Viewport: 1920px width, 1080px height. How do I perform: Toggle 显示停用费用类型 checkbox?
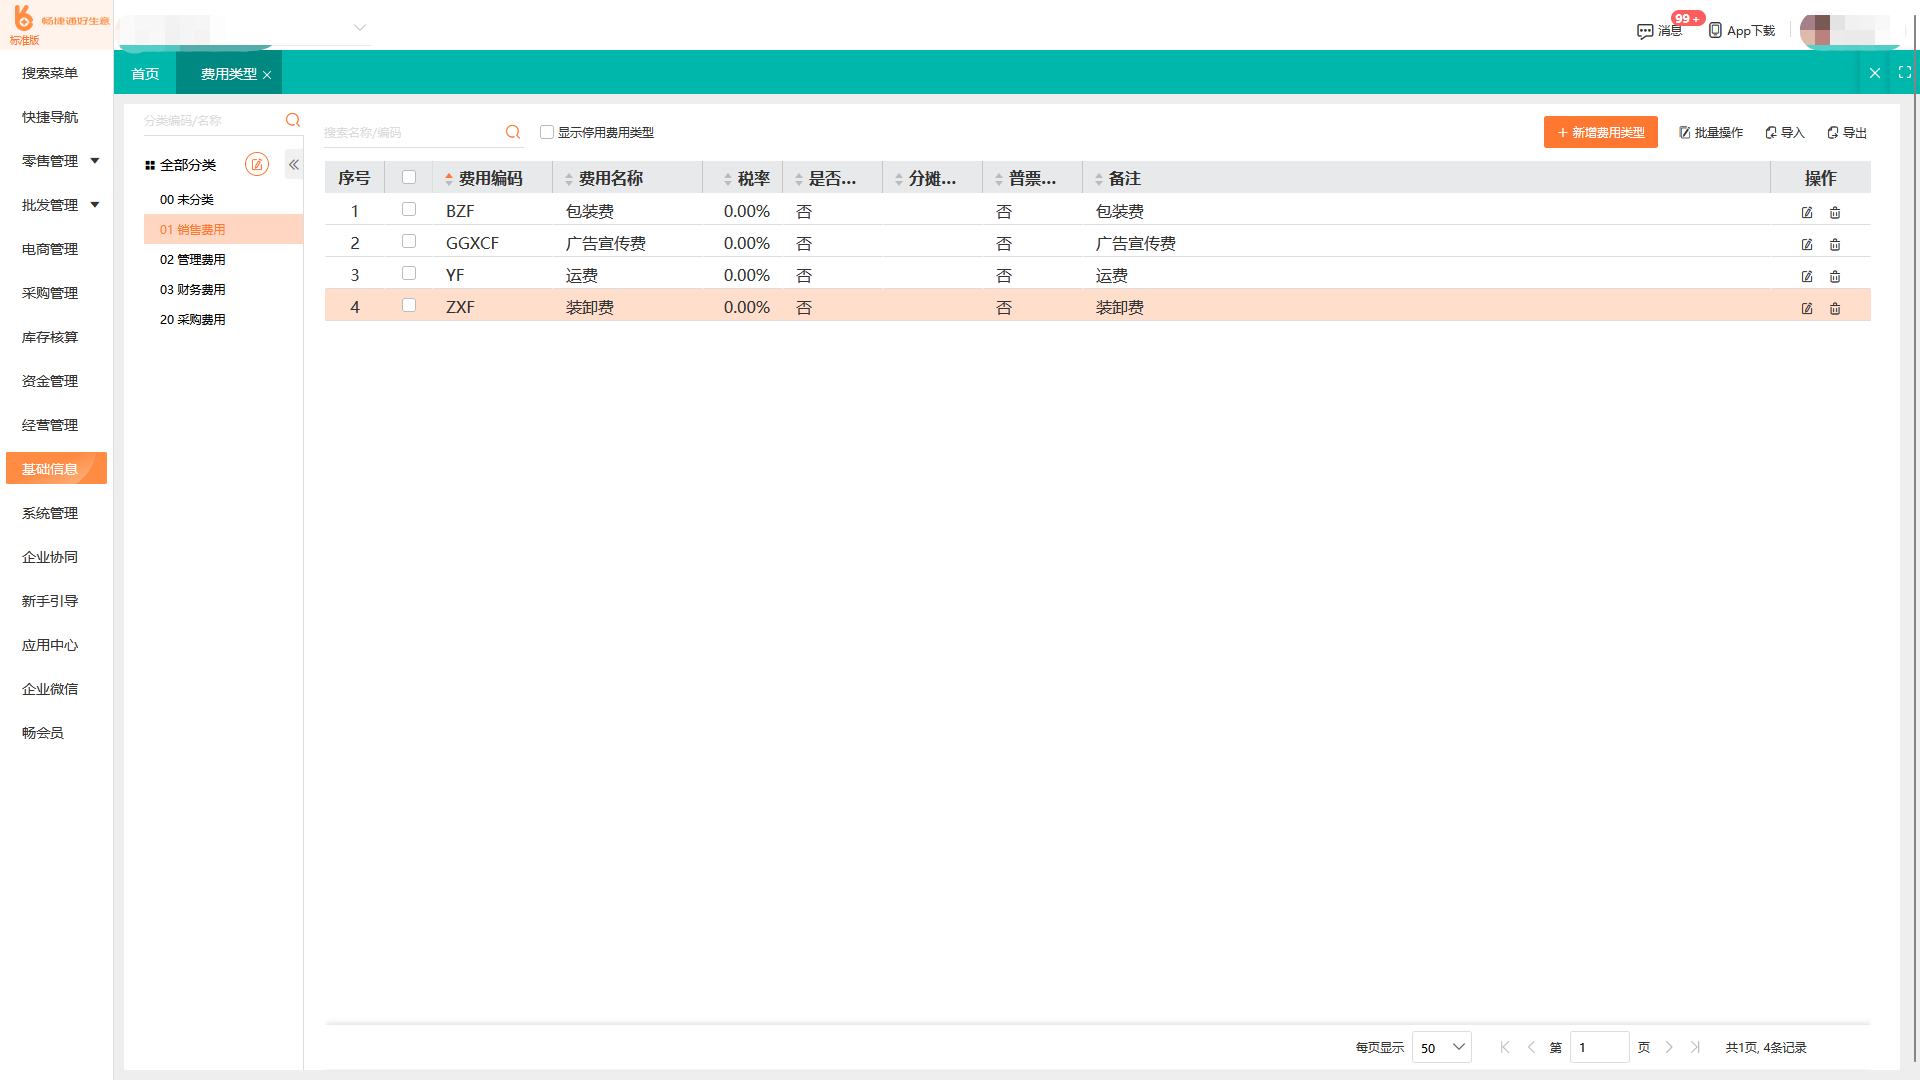click(546, 132)
